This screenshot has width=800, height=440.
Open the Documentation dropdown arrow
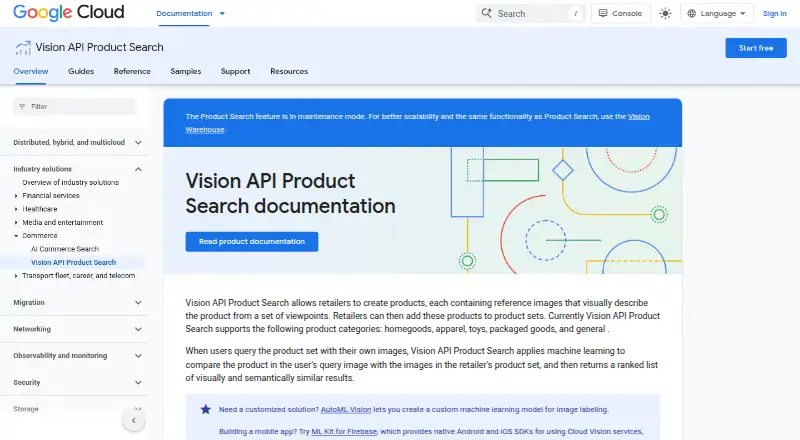pyautogui.click(x=222, y=14)
